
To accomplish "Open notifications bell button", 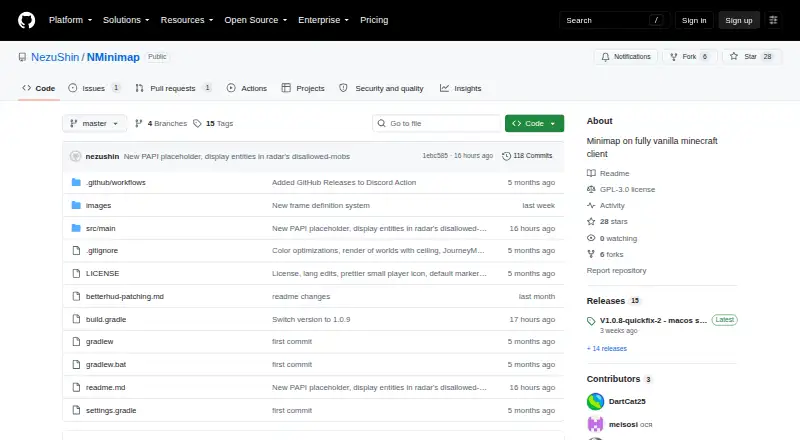I will click(626, 57).
